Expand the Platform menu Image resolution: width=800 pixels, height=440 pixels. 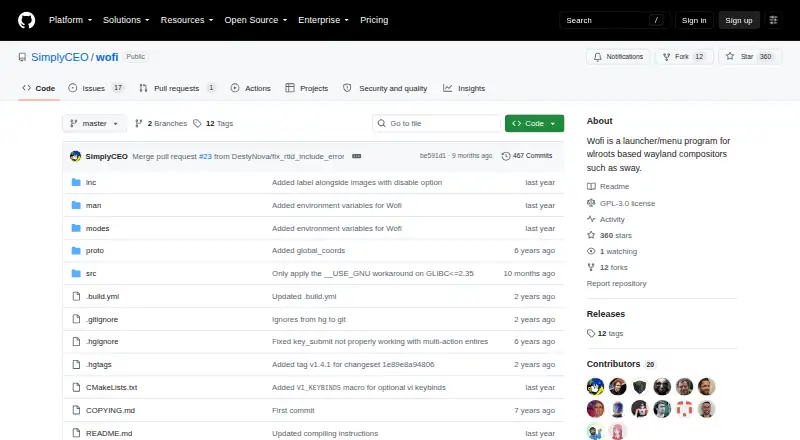tap(70, 20)
